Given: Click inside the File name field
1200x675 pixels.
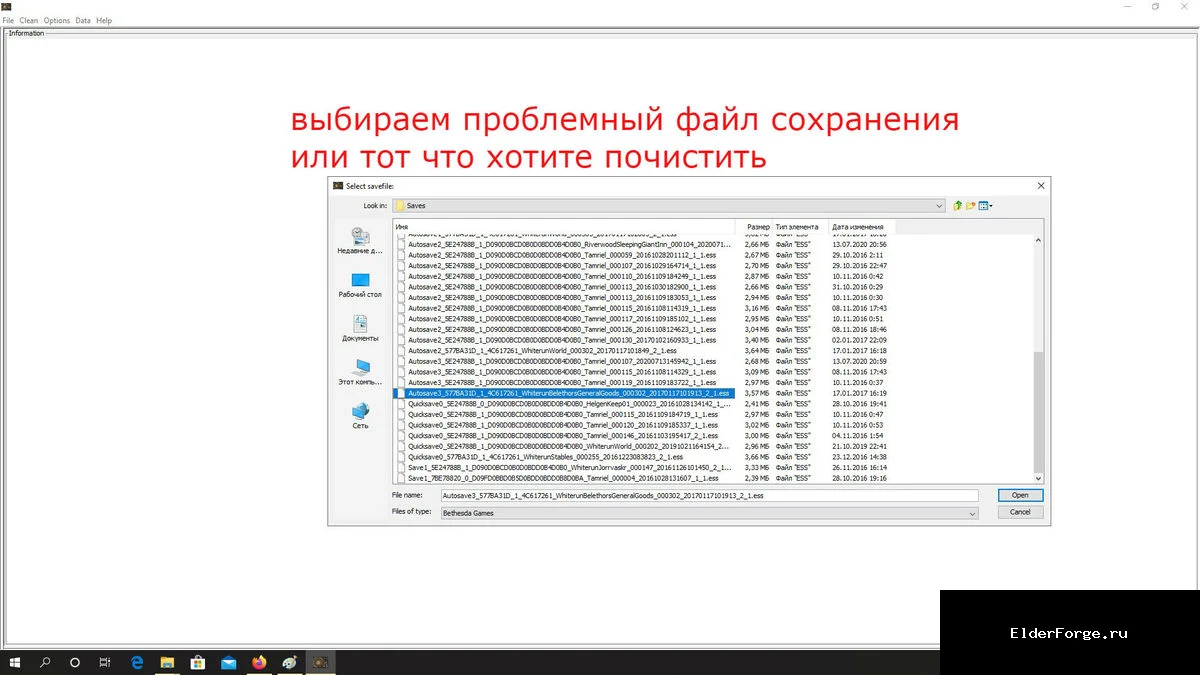Looking at the screenshot, I should click(700, 494).
